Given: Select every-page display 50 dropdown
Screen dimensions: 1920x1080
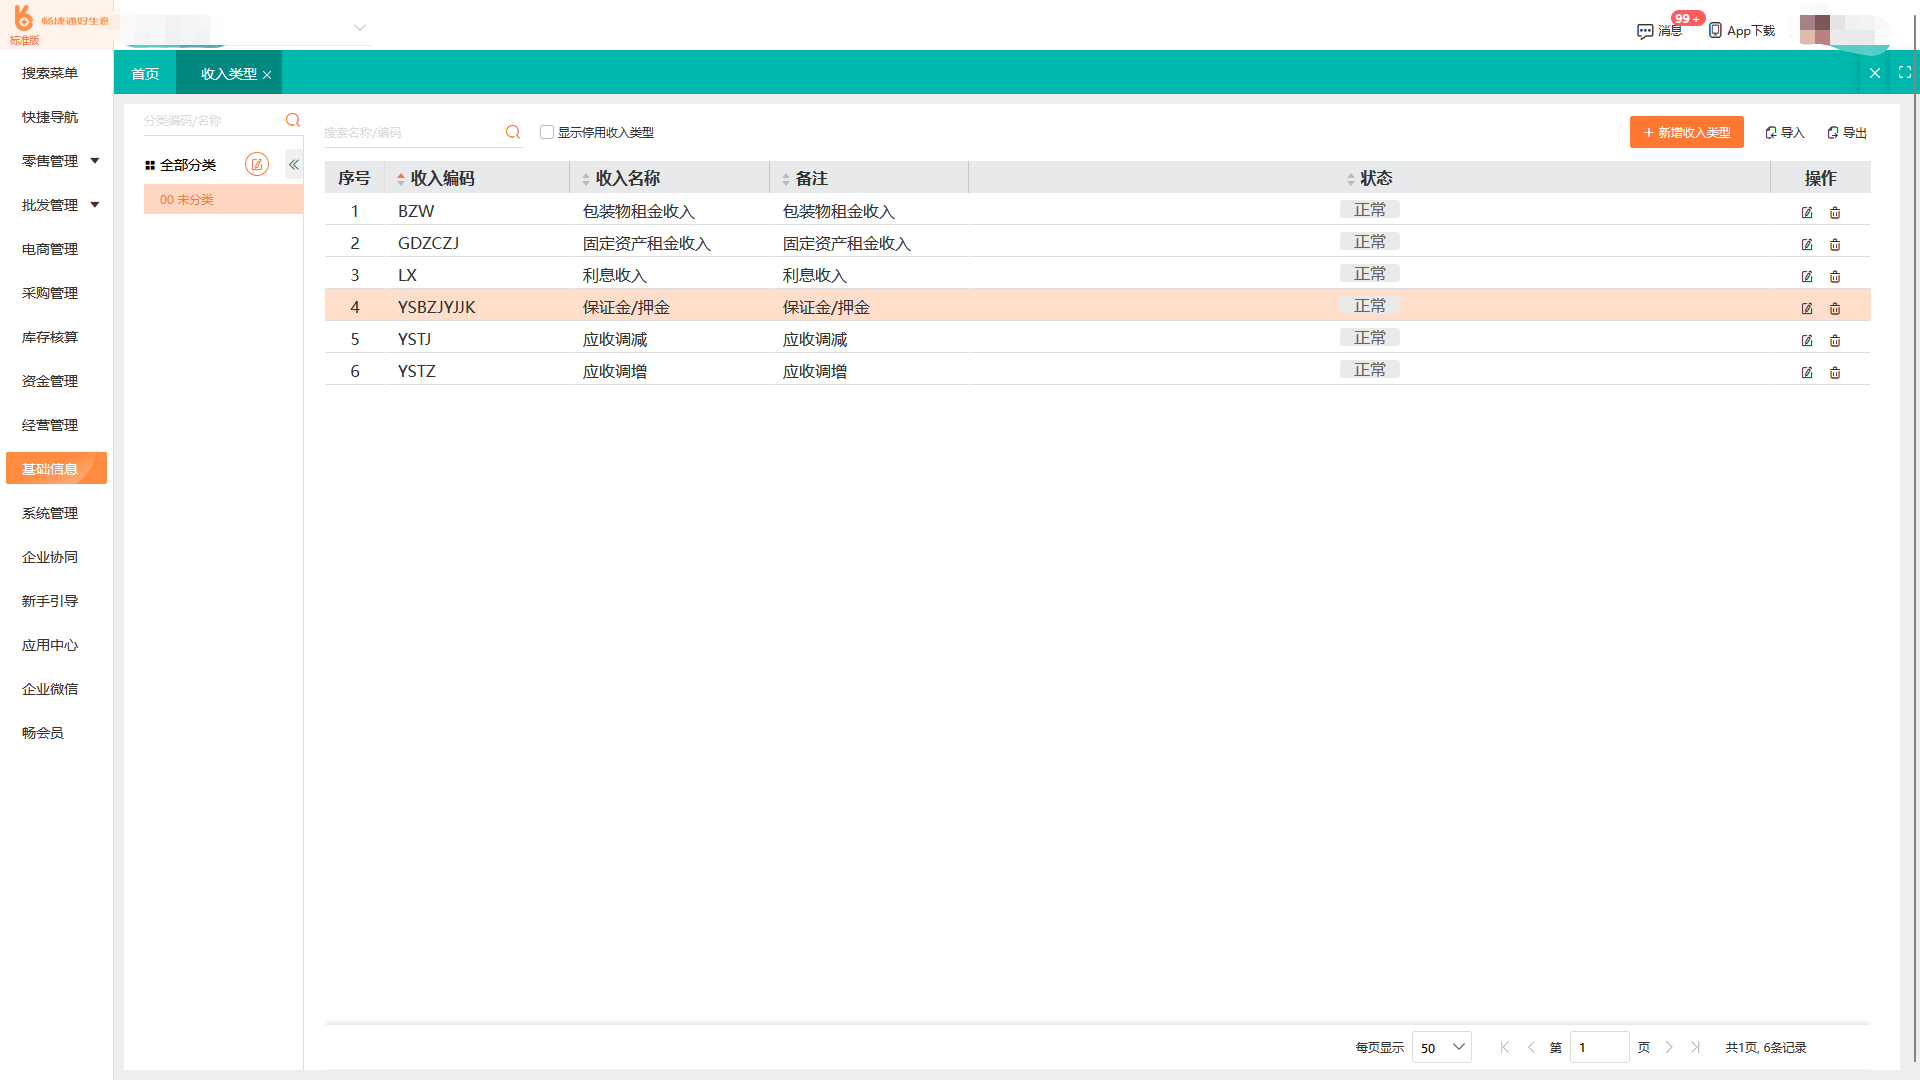Looking at the screenshot, I should (x=1439, y=1047).
